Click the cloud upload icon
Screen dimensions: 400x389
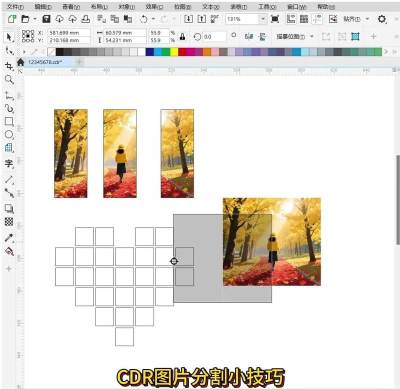pos(73,19)
